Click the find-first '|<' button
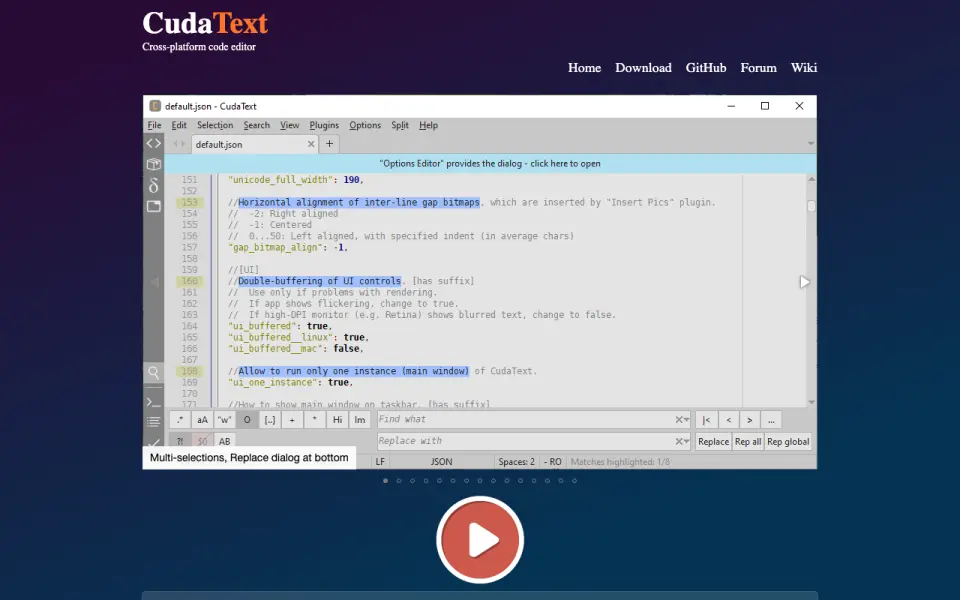This screenshot has width=960, height=600. pyautogui.click(x=706, y=420)
